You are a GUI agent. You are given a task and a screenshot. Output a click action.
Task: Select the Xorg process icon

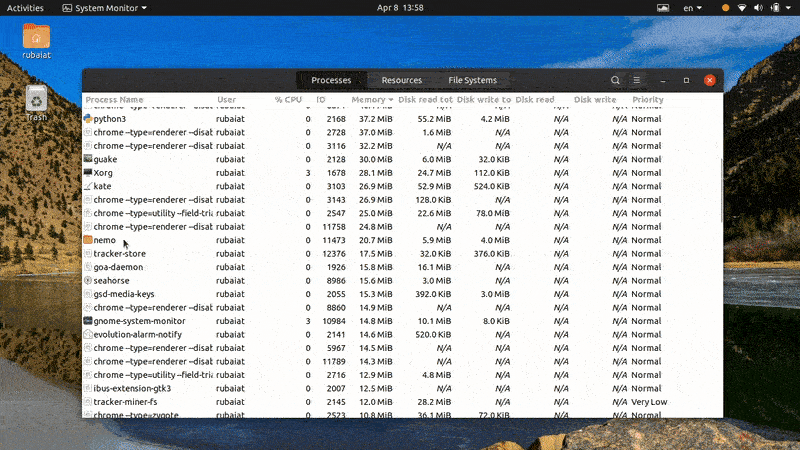[x=88, y=172]
